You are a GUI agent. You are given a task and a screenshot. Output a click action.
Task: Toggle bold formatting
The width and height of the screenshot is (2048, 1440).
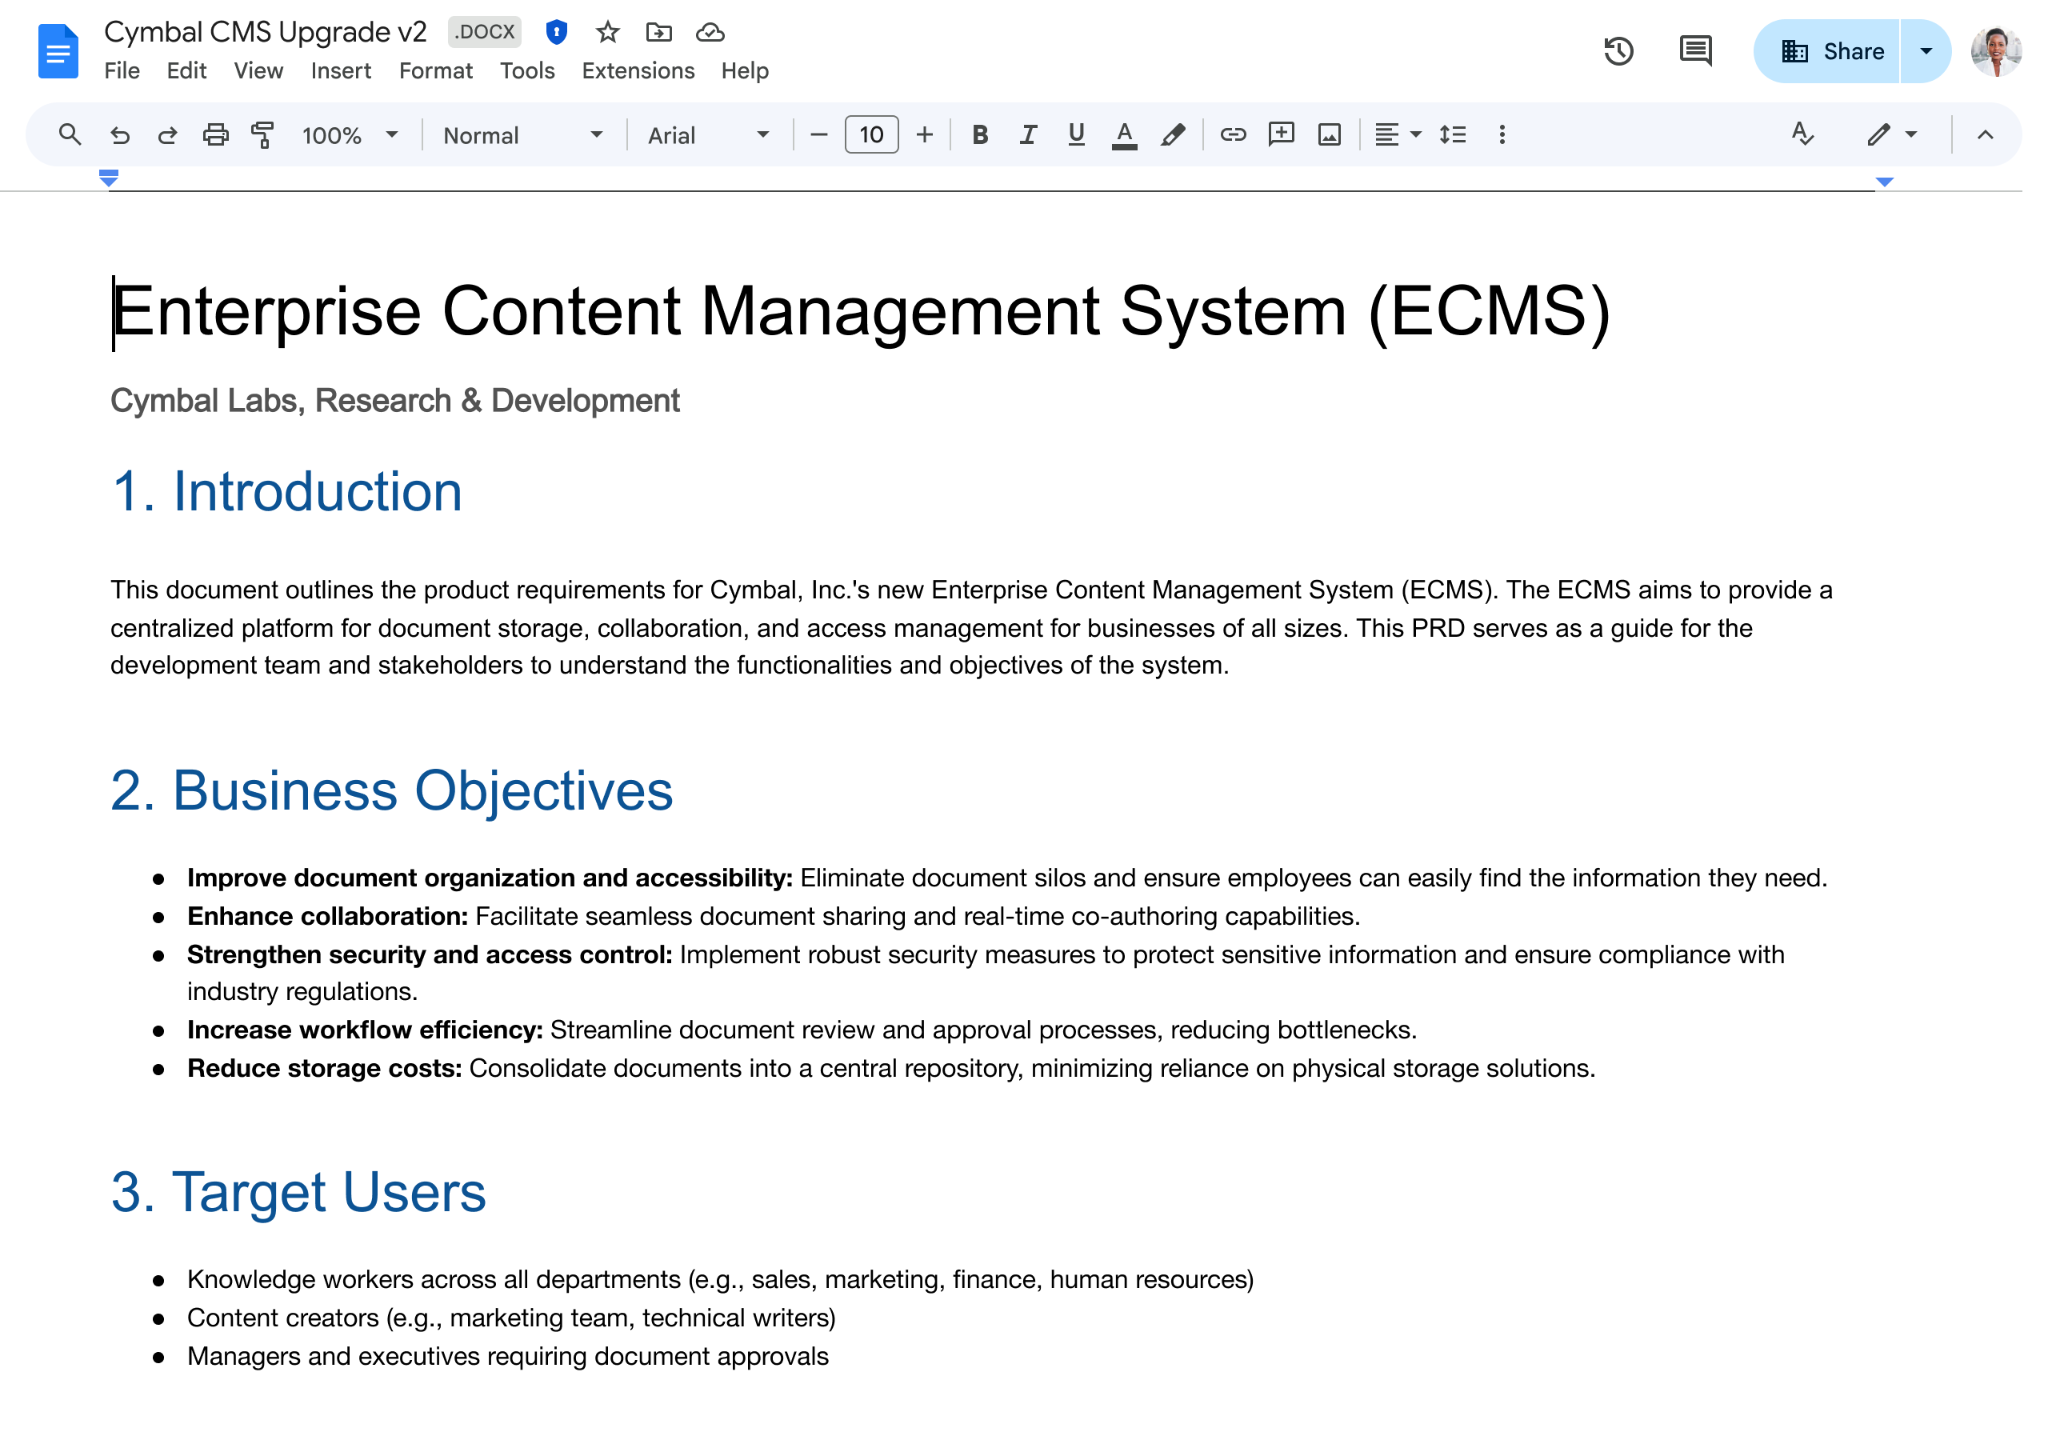[x=980, y=135]
